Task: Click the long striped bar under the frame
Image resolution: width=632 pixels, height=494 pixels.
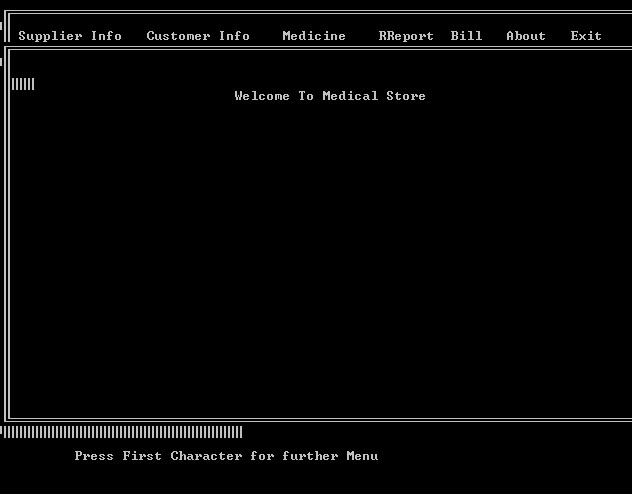Action: [x=122, y=432]
